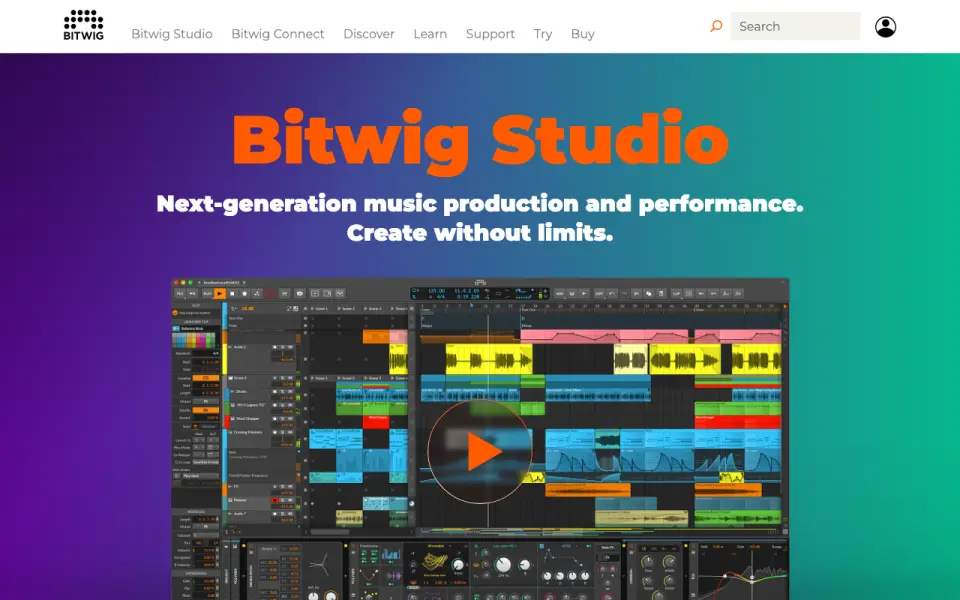Open the Bitwig Connect menu item
Viewport: 960px width, 600px height.
tap(278, 34)
